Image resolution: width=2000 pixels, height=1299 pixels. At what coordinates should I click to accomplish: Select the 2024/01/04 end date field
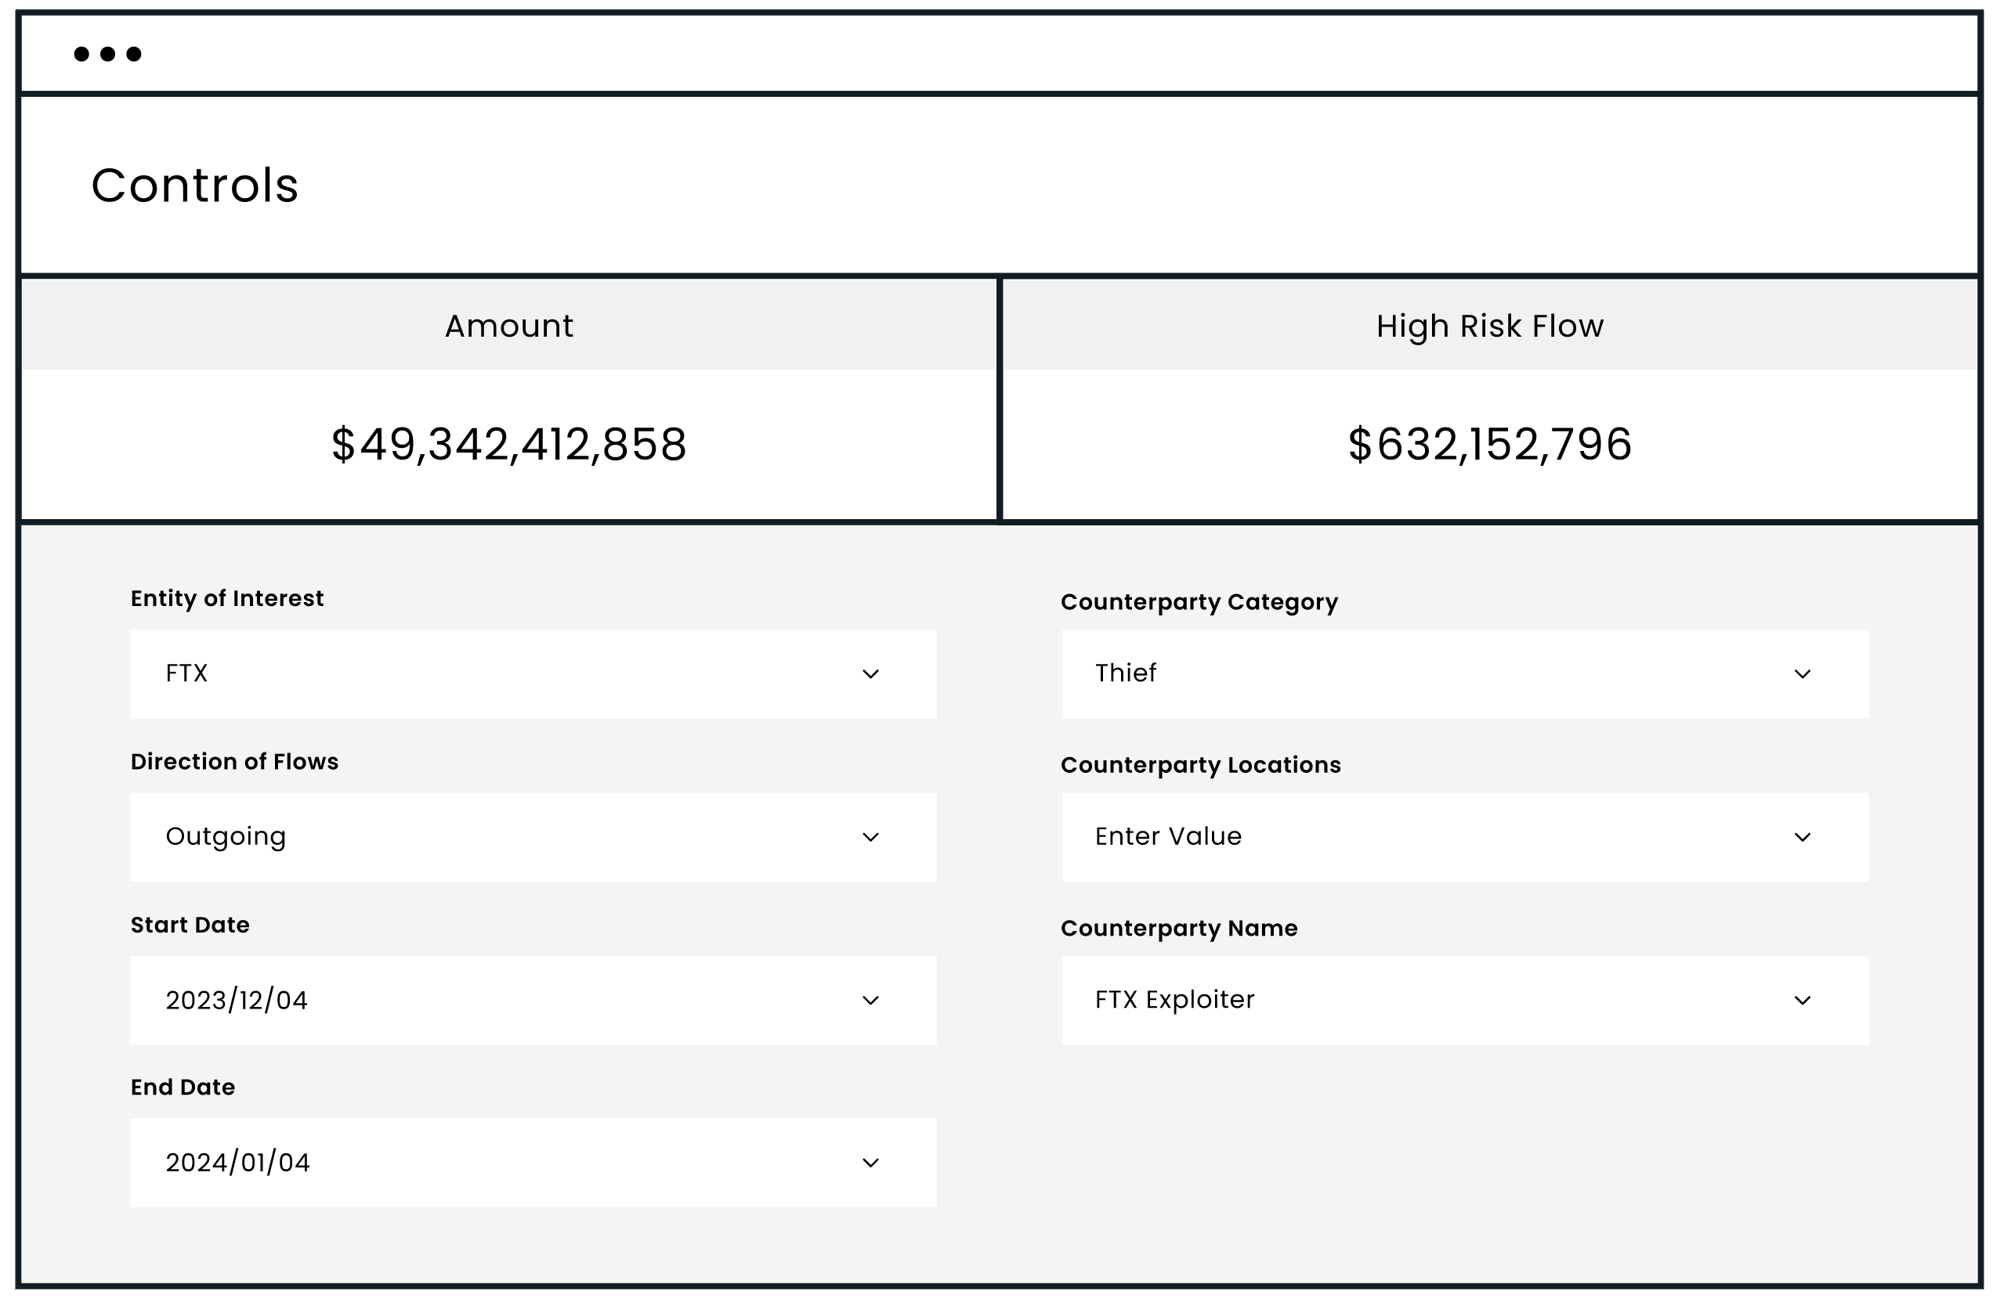pos(533,1163)
